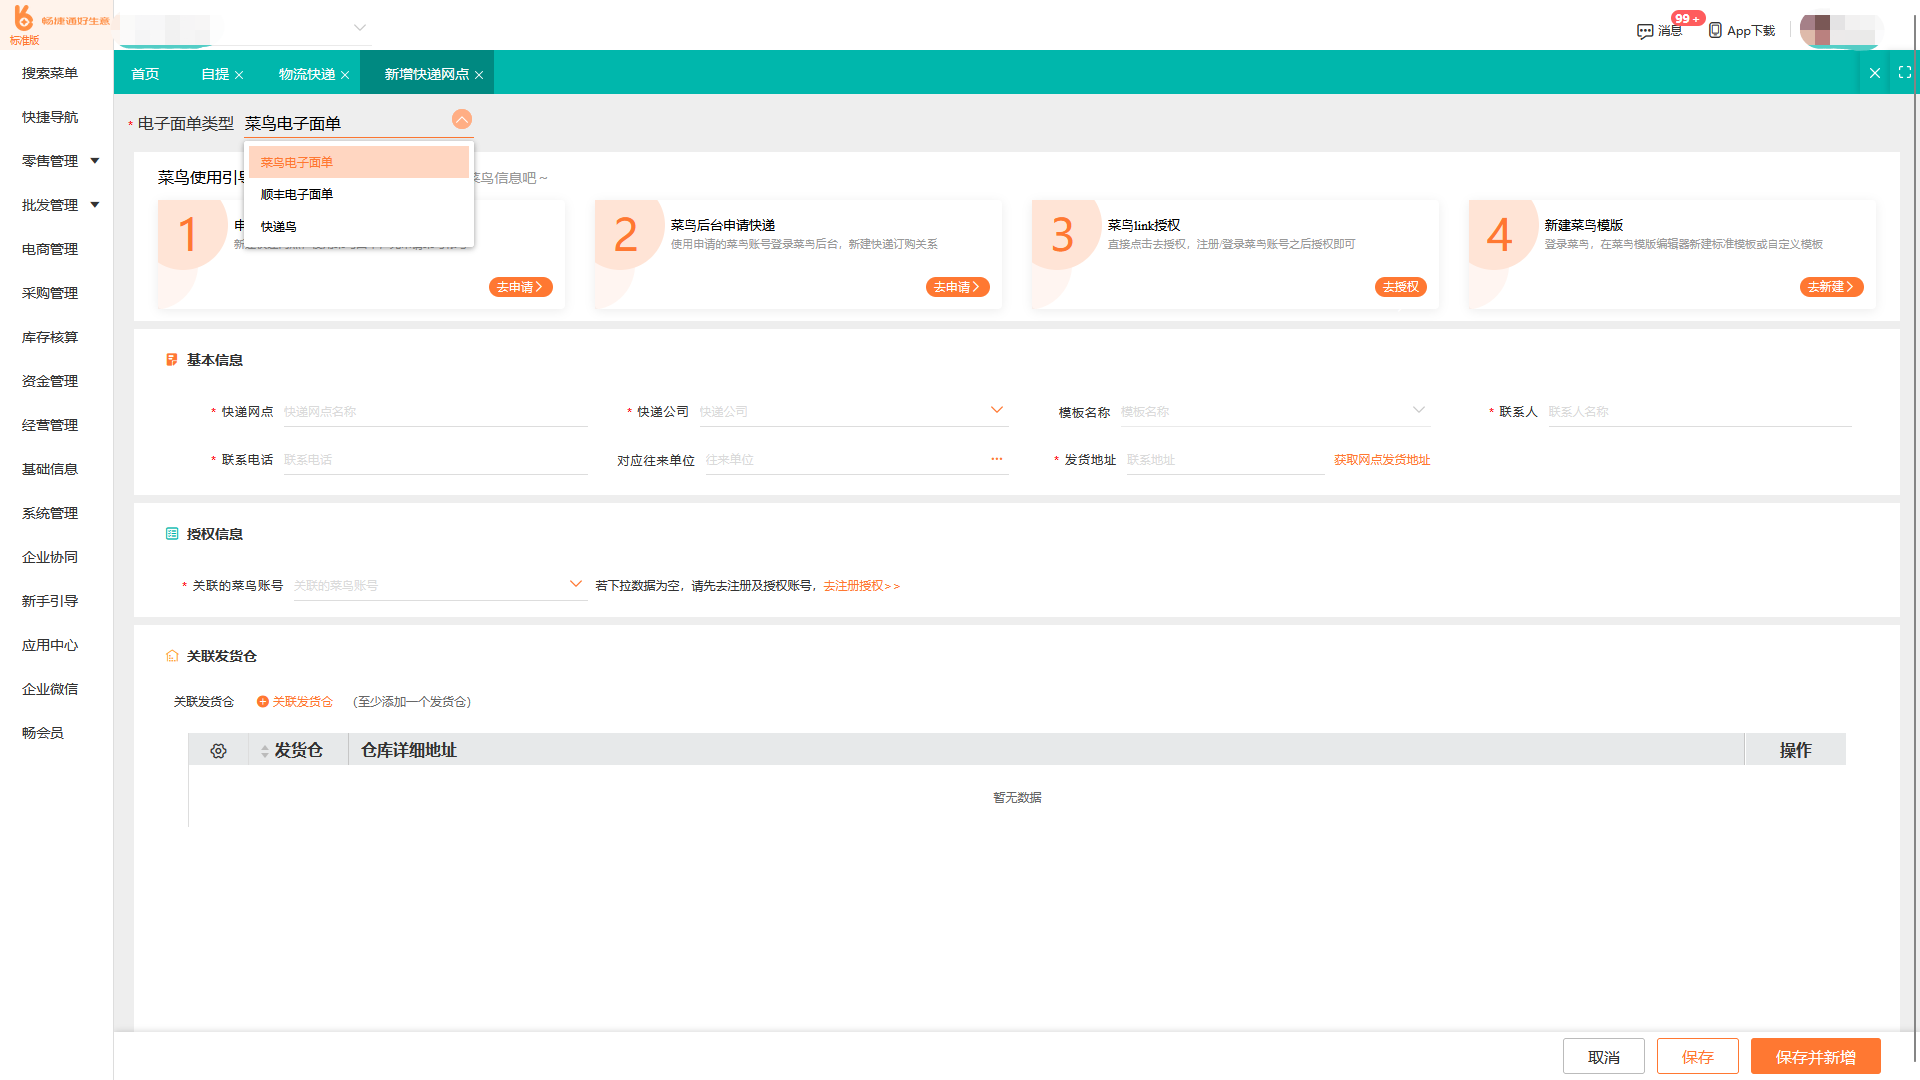
Task: Click 获取网点发货地址 link
Action: (1383, 459)
